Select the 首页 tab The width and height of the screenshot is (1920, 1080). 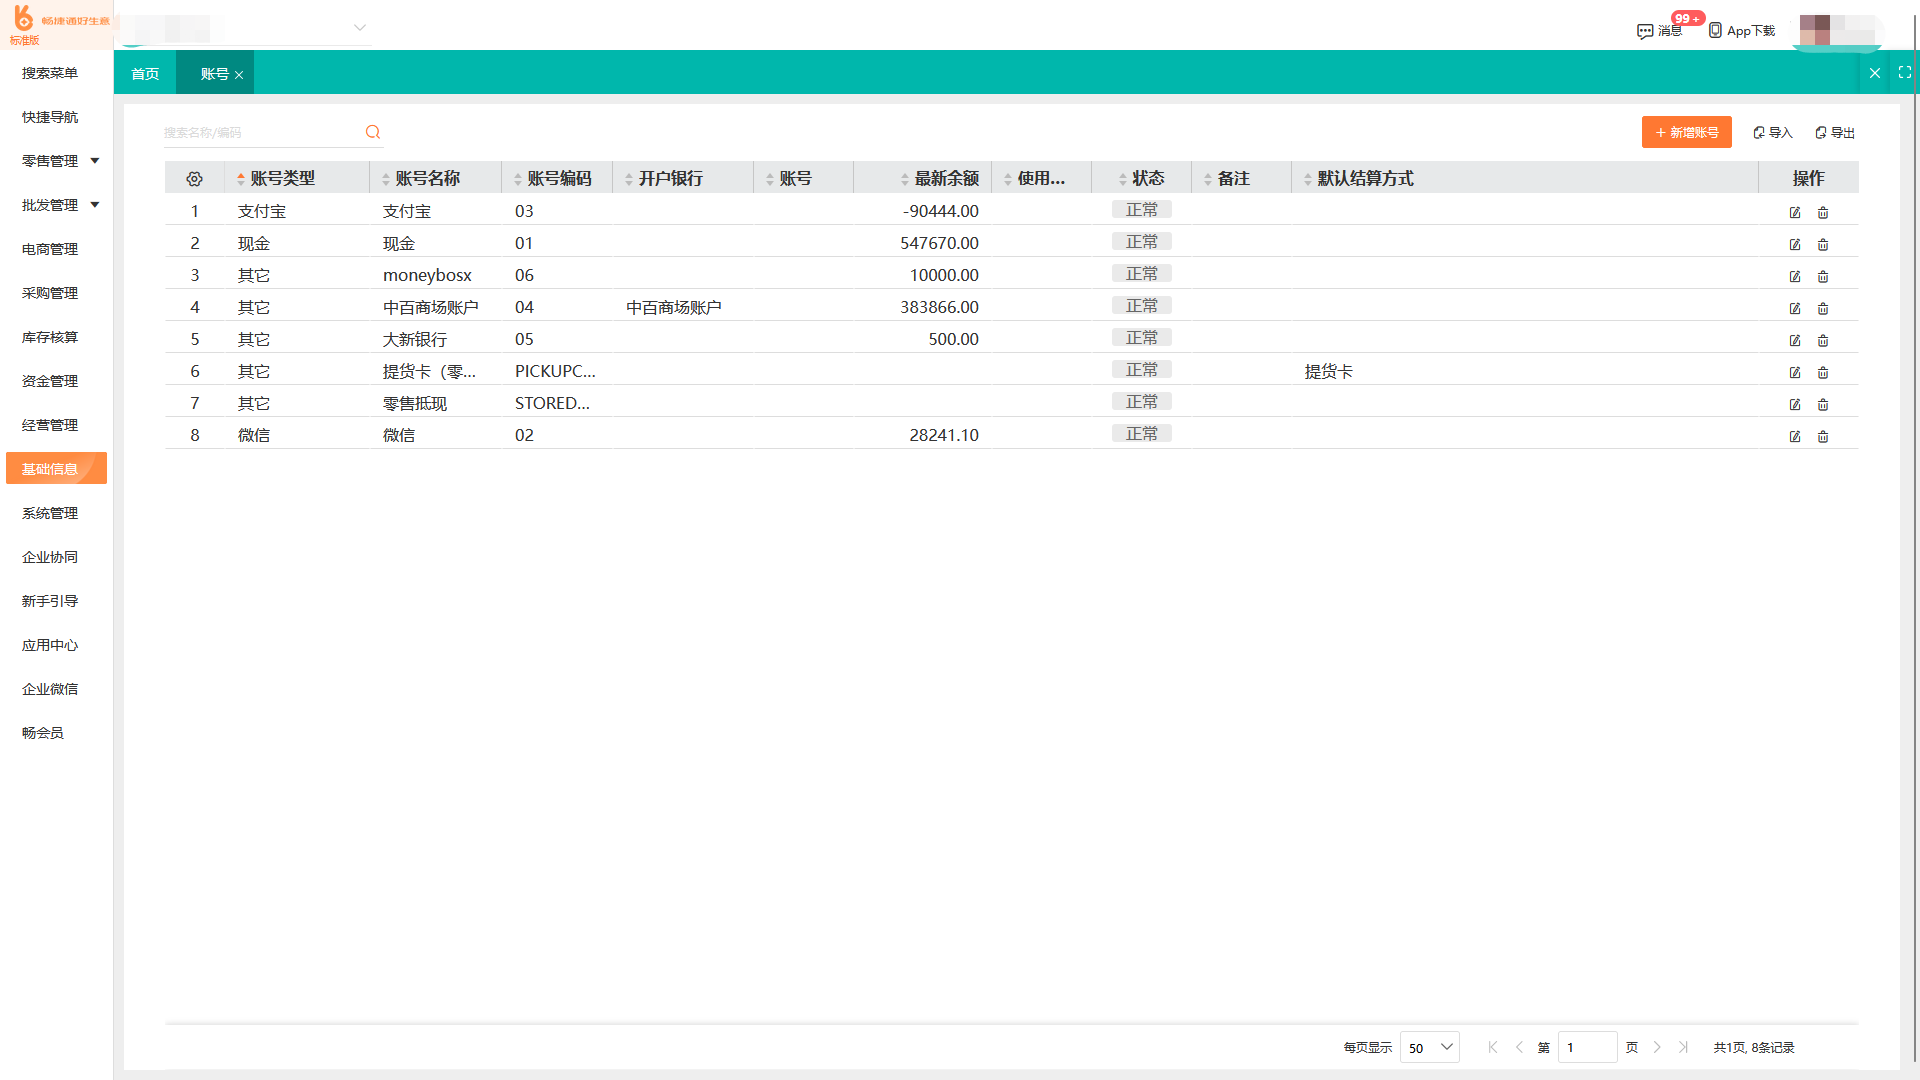tap(145, 74)
